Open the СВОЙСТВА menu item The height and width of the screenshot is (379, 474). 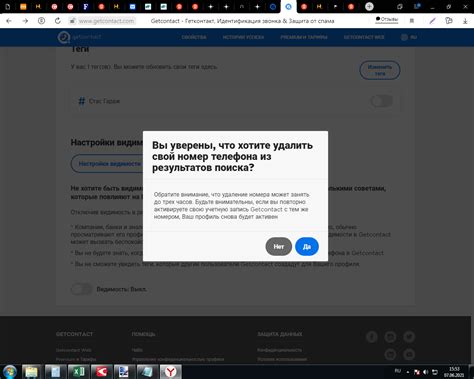pos(194,37)
